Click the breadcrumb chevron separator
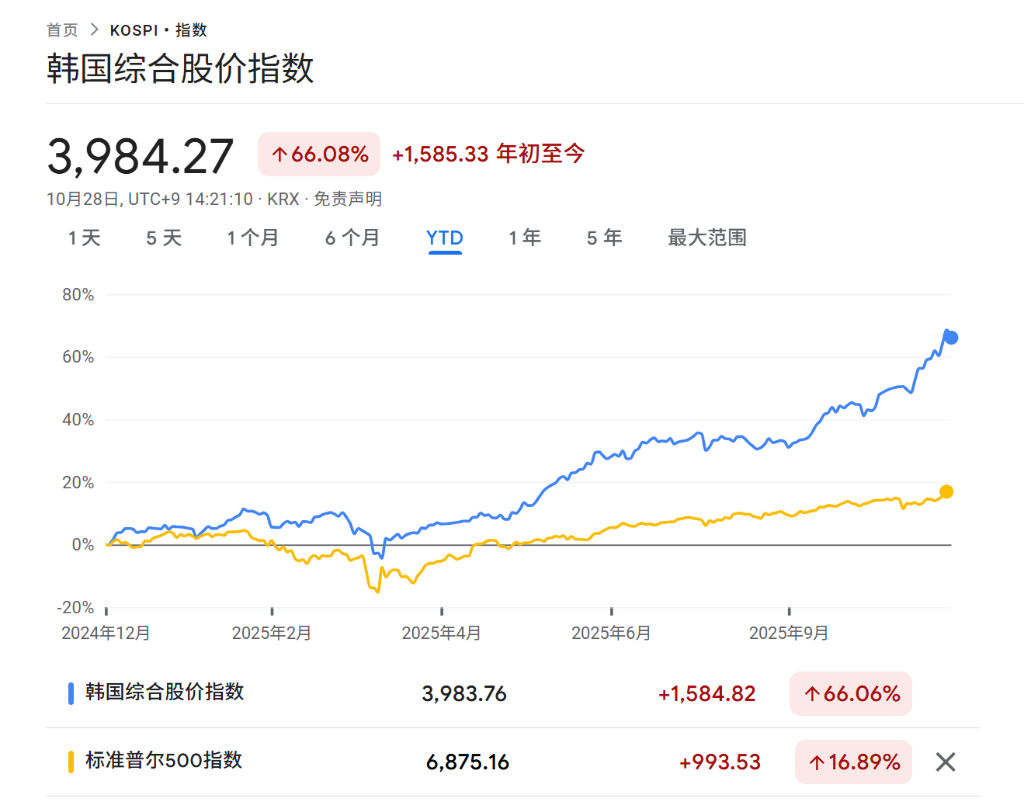This screenshot has height=802, width=1024. point(95,29)
